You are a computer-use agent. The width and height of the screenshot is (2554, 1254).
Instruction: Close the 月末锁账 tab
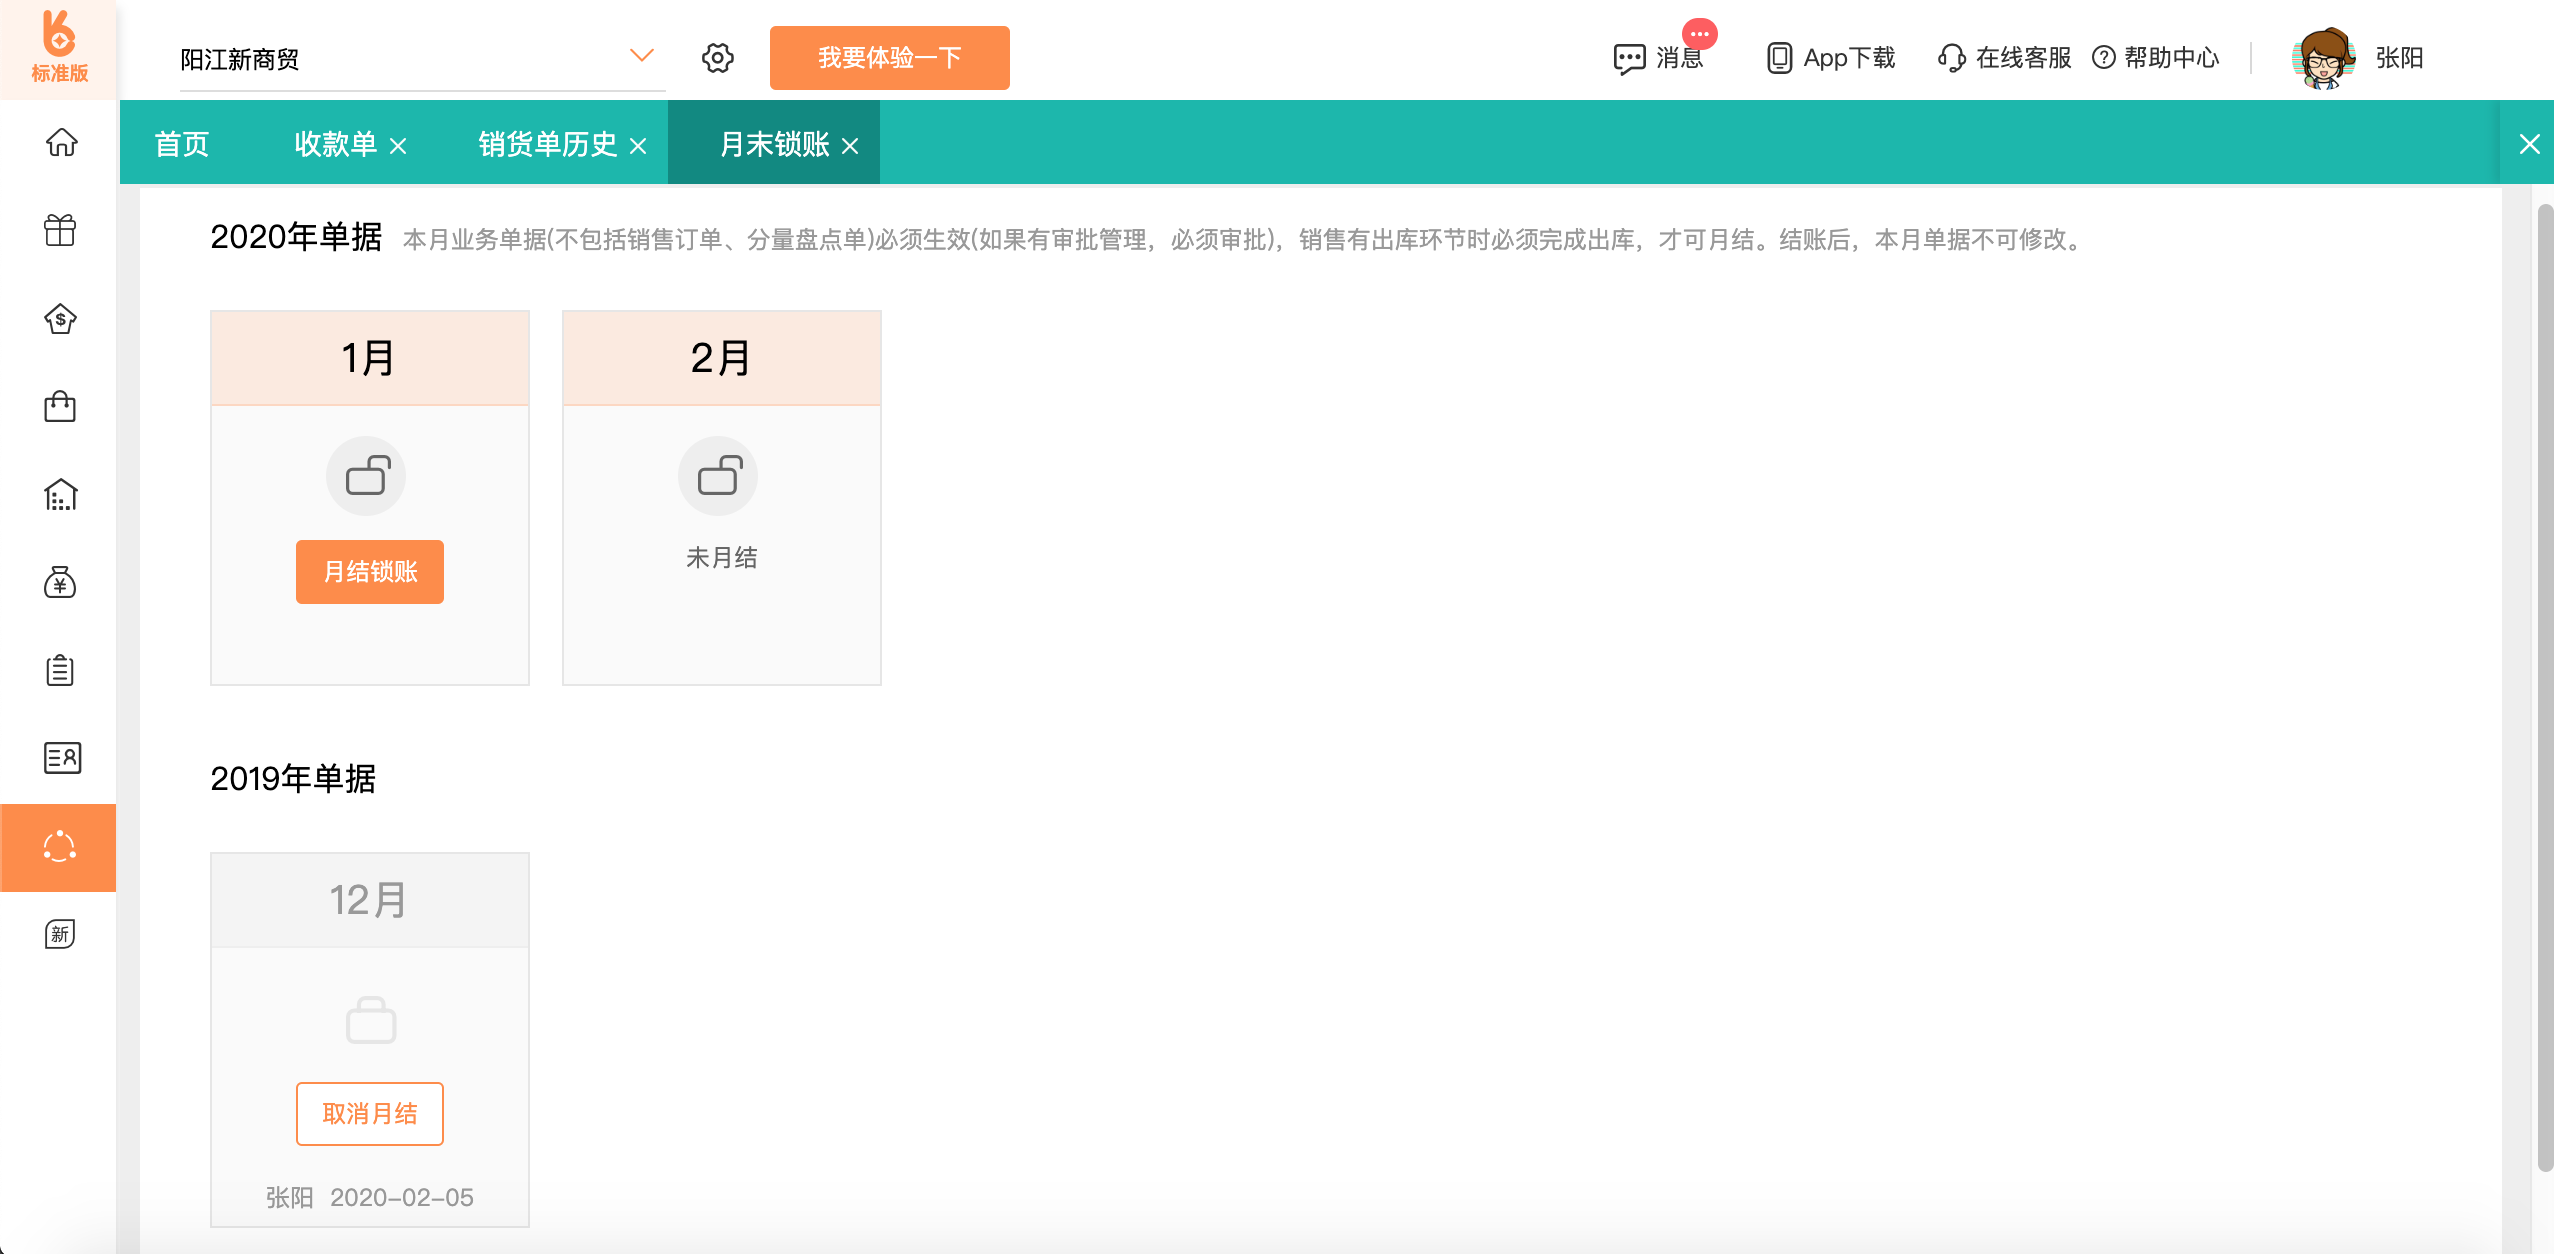[x=855, y=143]
